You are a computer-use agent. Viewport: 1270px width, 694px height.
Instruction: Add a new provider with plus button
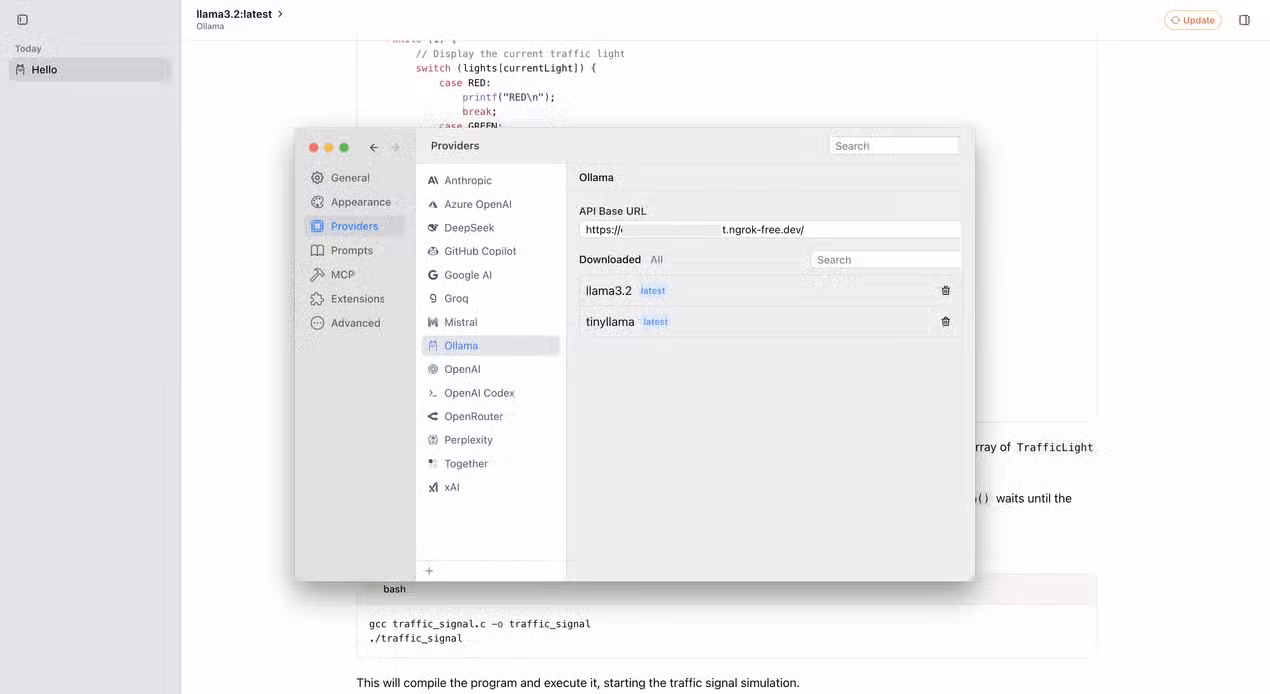click(x=429, y=571)
